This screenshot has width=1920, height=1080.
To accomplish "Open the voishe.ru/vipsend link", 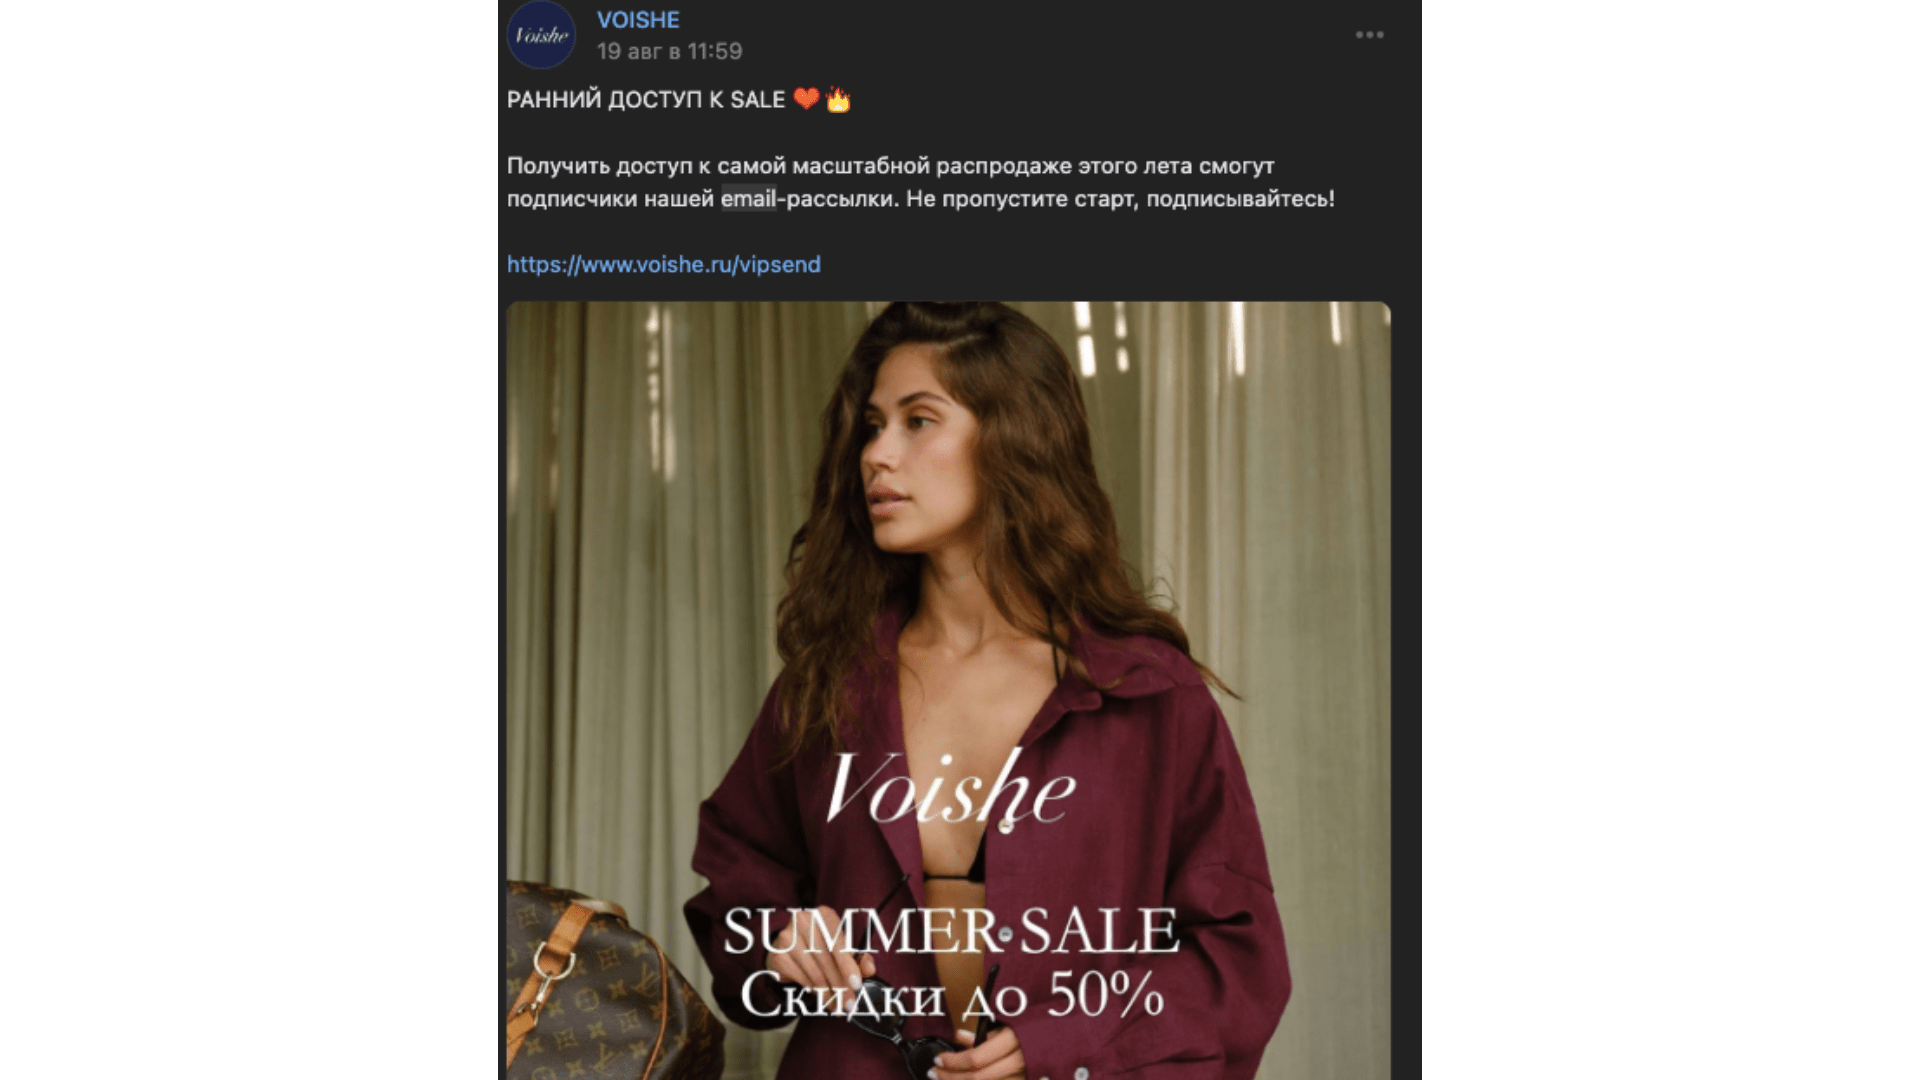I will 663,264.
